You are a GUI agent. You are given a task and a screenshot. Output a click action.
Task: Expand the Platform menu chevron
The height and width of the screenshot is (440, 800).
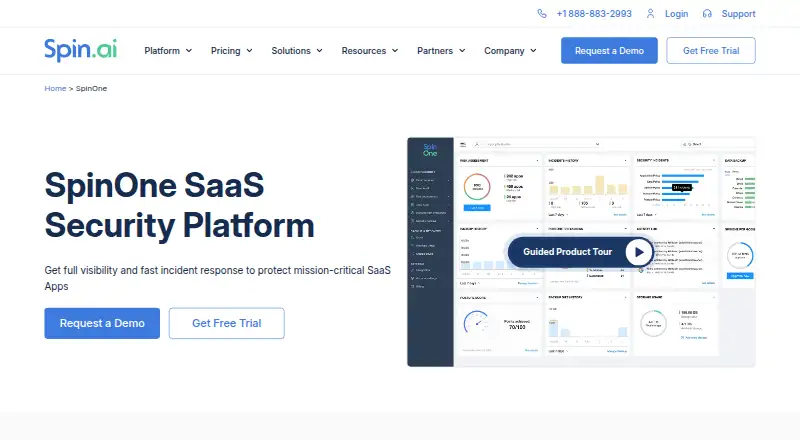click(x=189, y=51)
